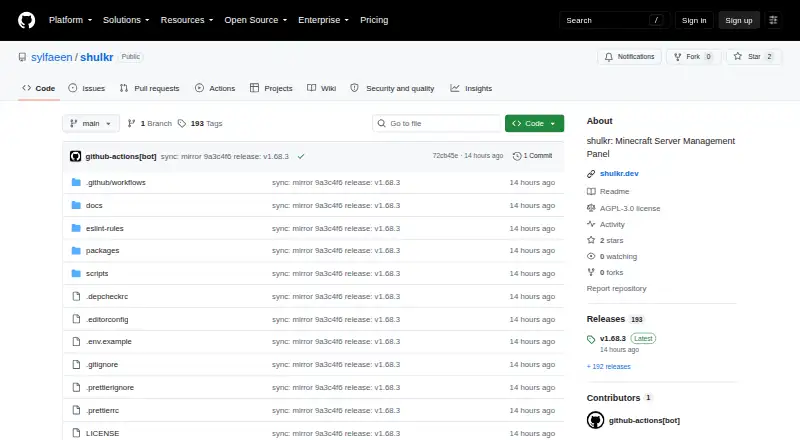
Task: Expand the Enterprise menu
Action: coord(323,20)
